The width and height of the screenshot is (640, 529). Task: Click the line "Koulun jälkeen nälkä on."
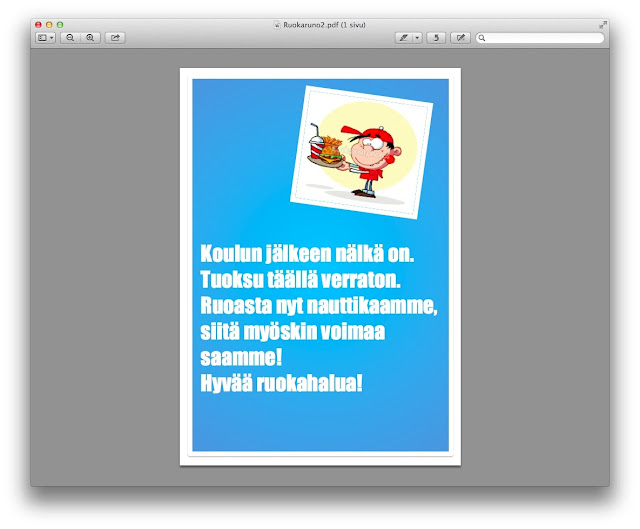[x=307, y=252]
